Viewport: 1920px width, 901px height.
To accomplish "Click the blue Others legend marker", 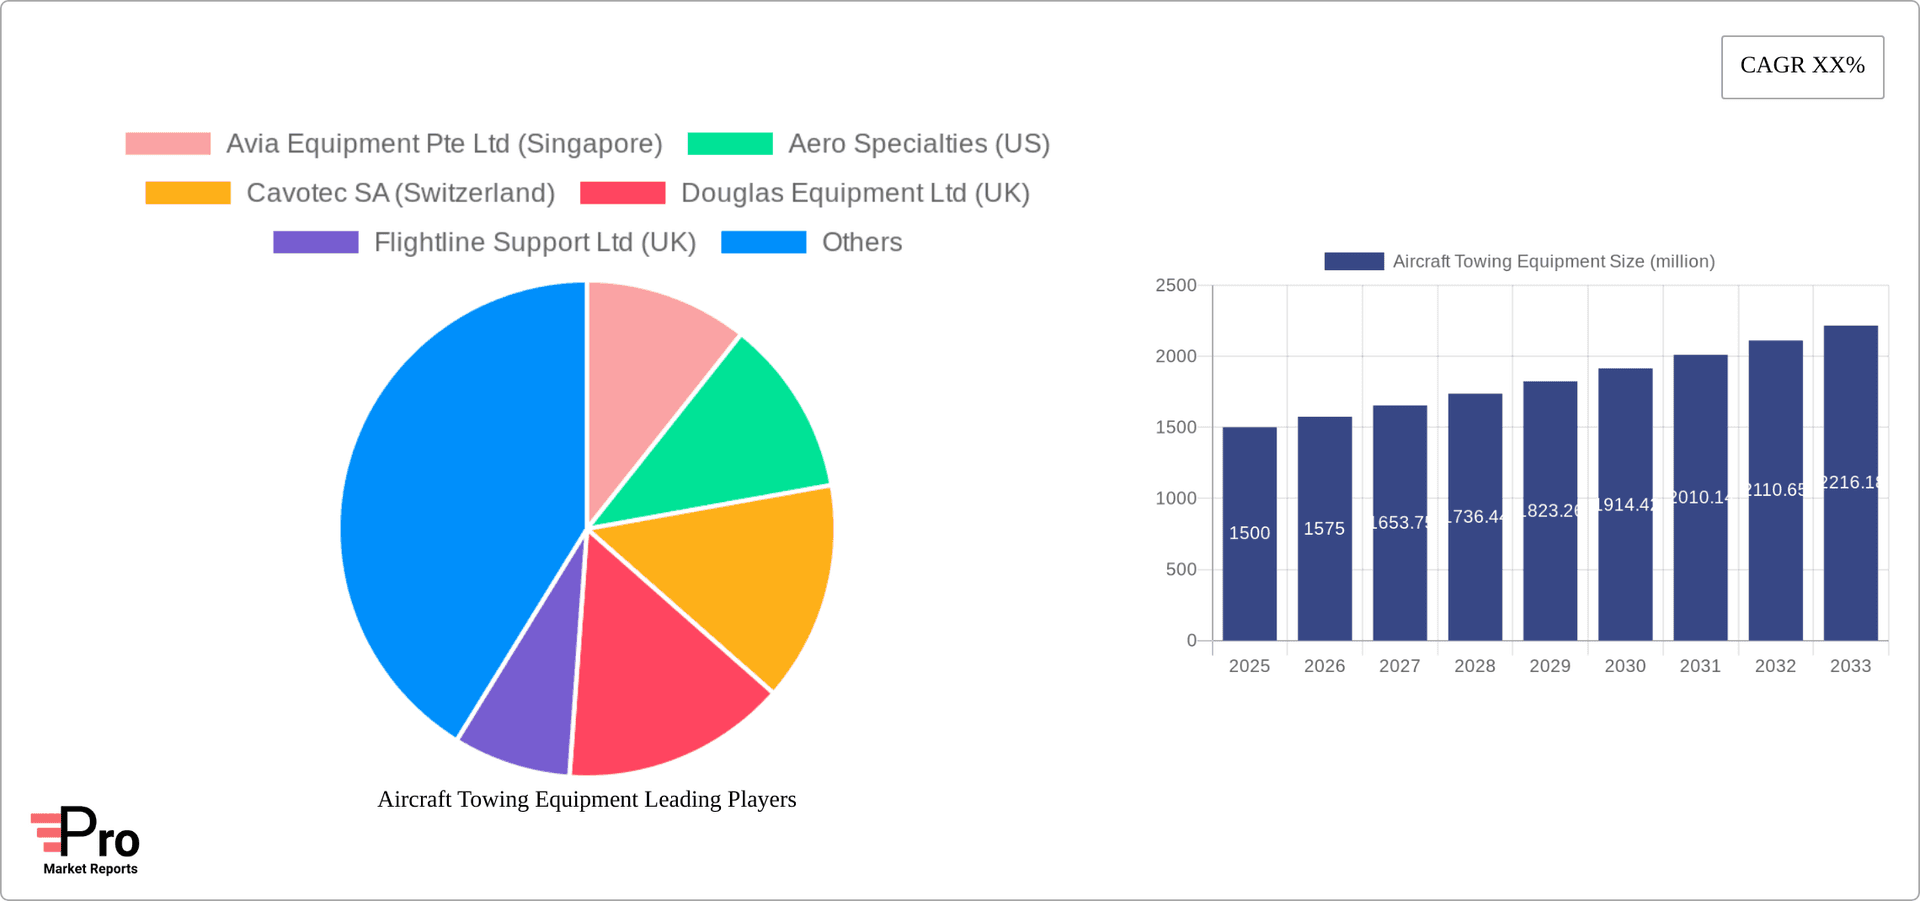I will [x=763, y=241].
